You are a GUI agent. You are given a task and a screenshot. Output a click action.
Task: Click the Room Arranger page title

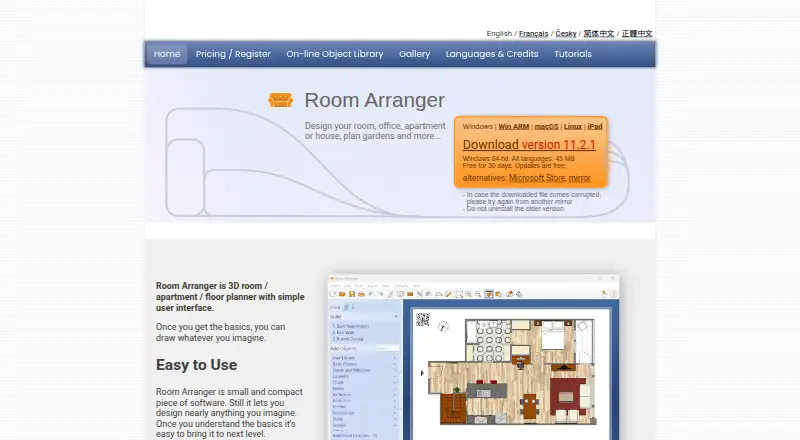(374, 100)
